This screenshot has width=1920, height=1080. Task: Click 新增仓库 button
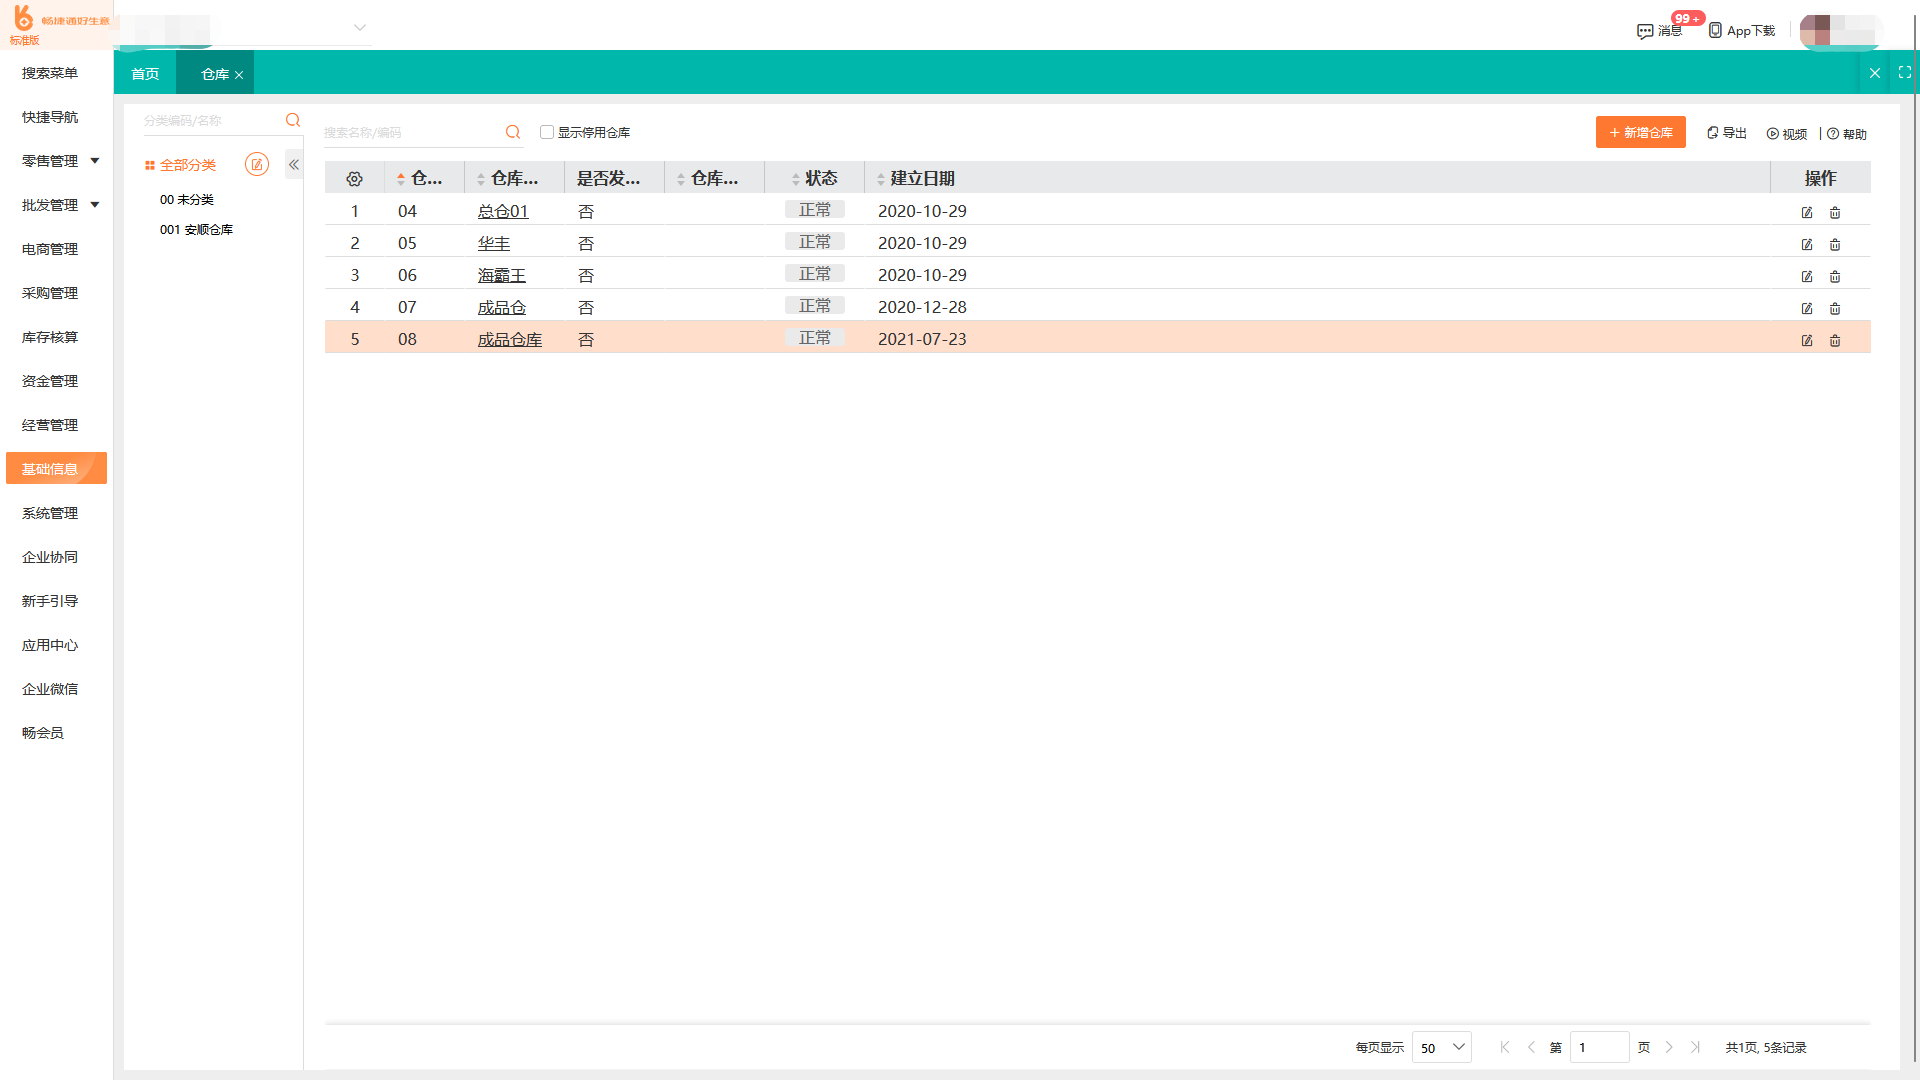click(1640, 131)
